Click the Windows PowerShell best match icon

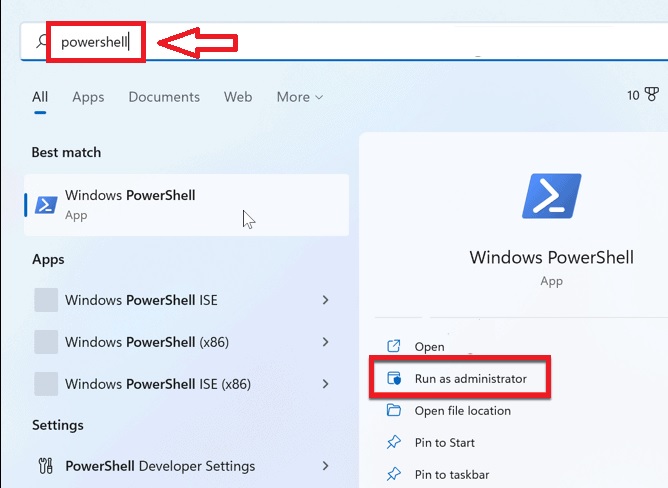point(46,205)
